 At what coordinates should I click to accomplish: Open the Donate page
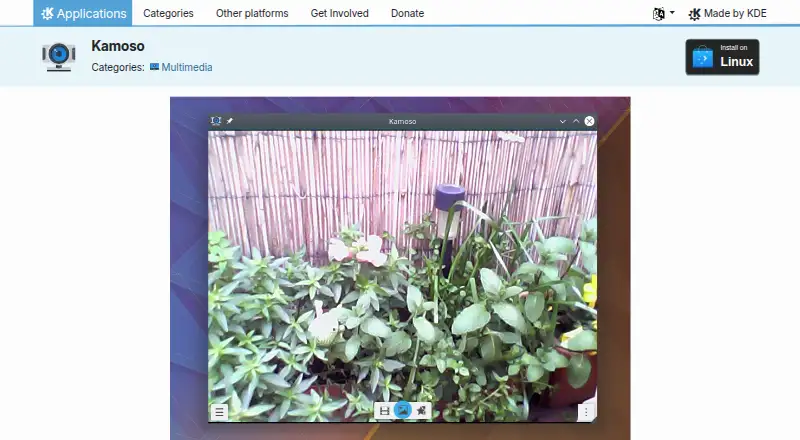click(x=407, y=13)
